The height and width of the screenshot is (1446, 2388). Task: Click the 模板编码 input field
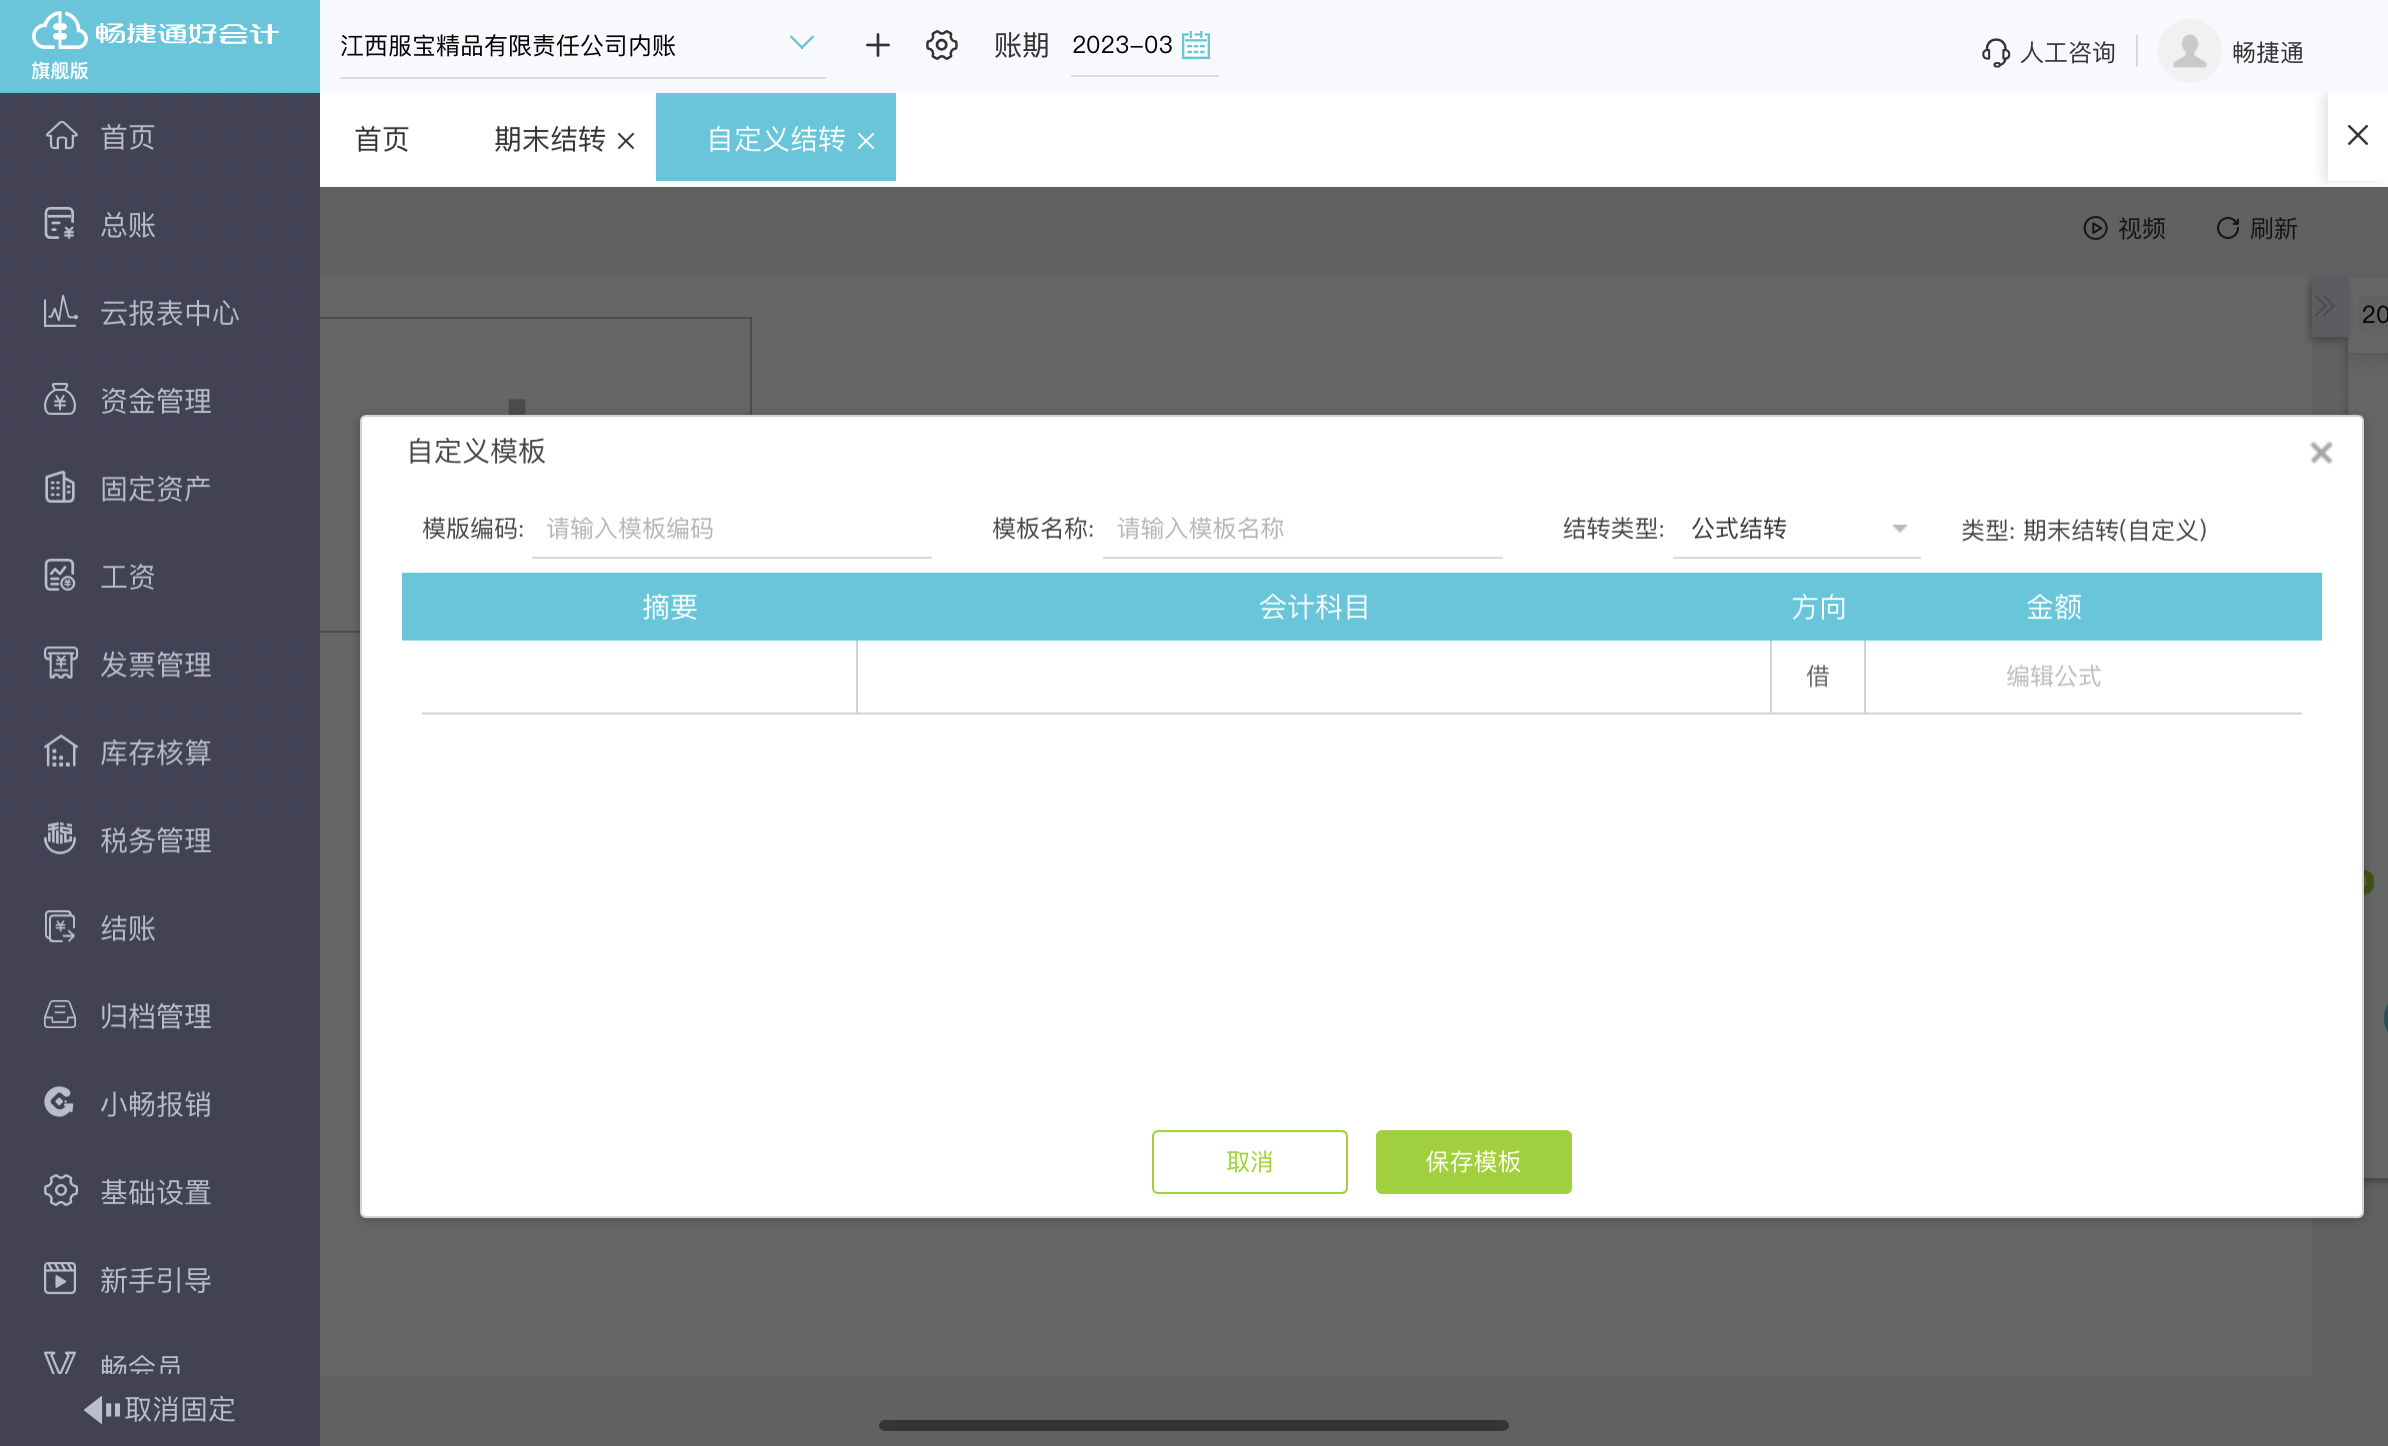(x=739, y=529)
